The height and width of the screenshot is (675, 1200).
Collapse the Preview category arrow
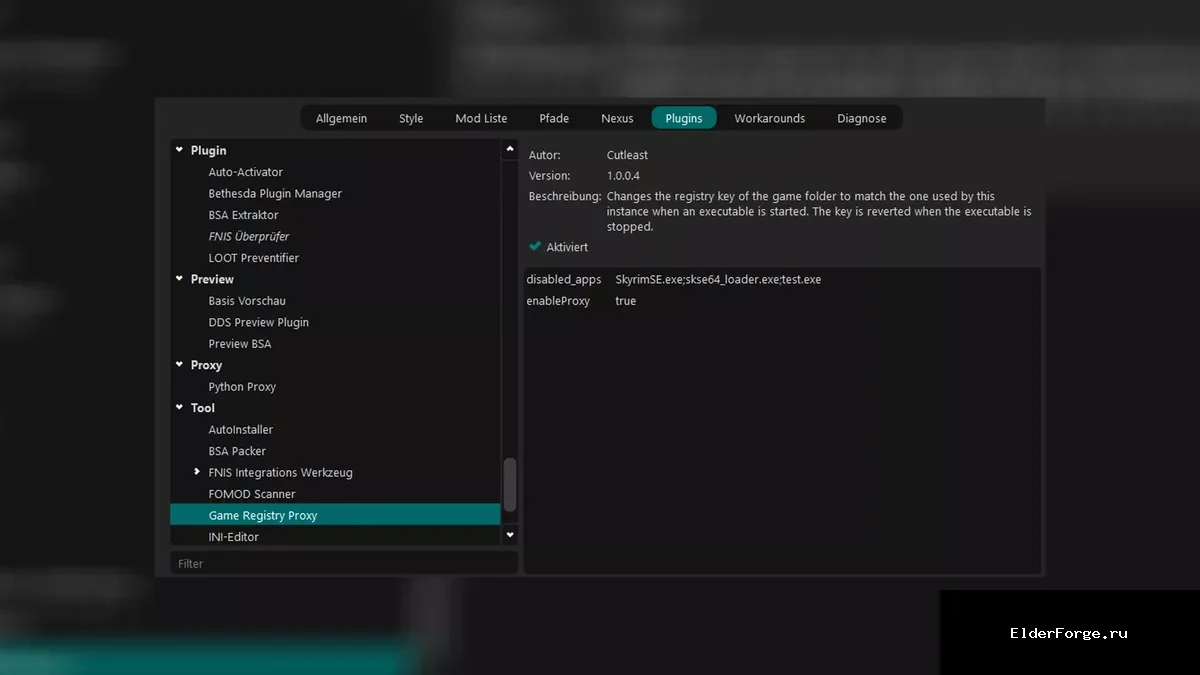pos(180,279)
